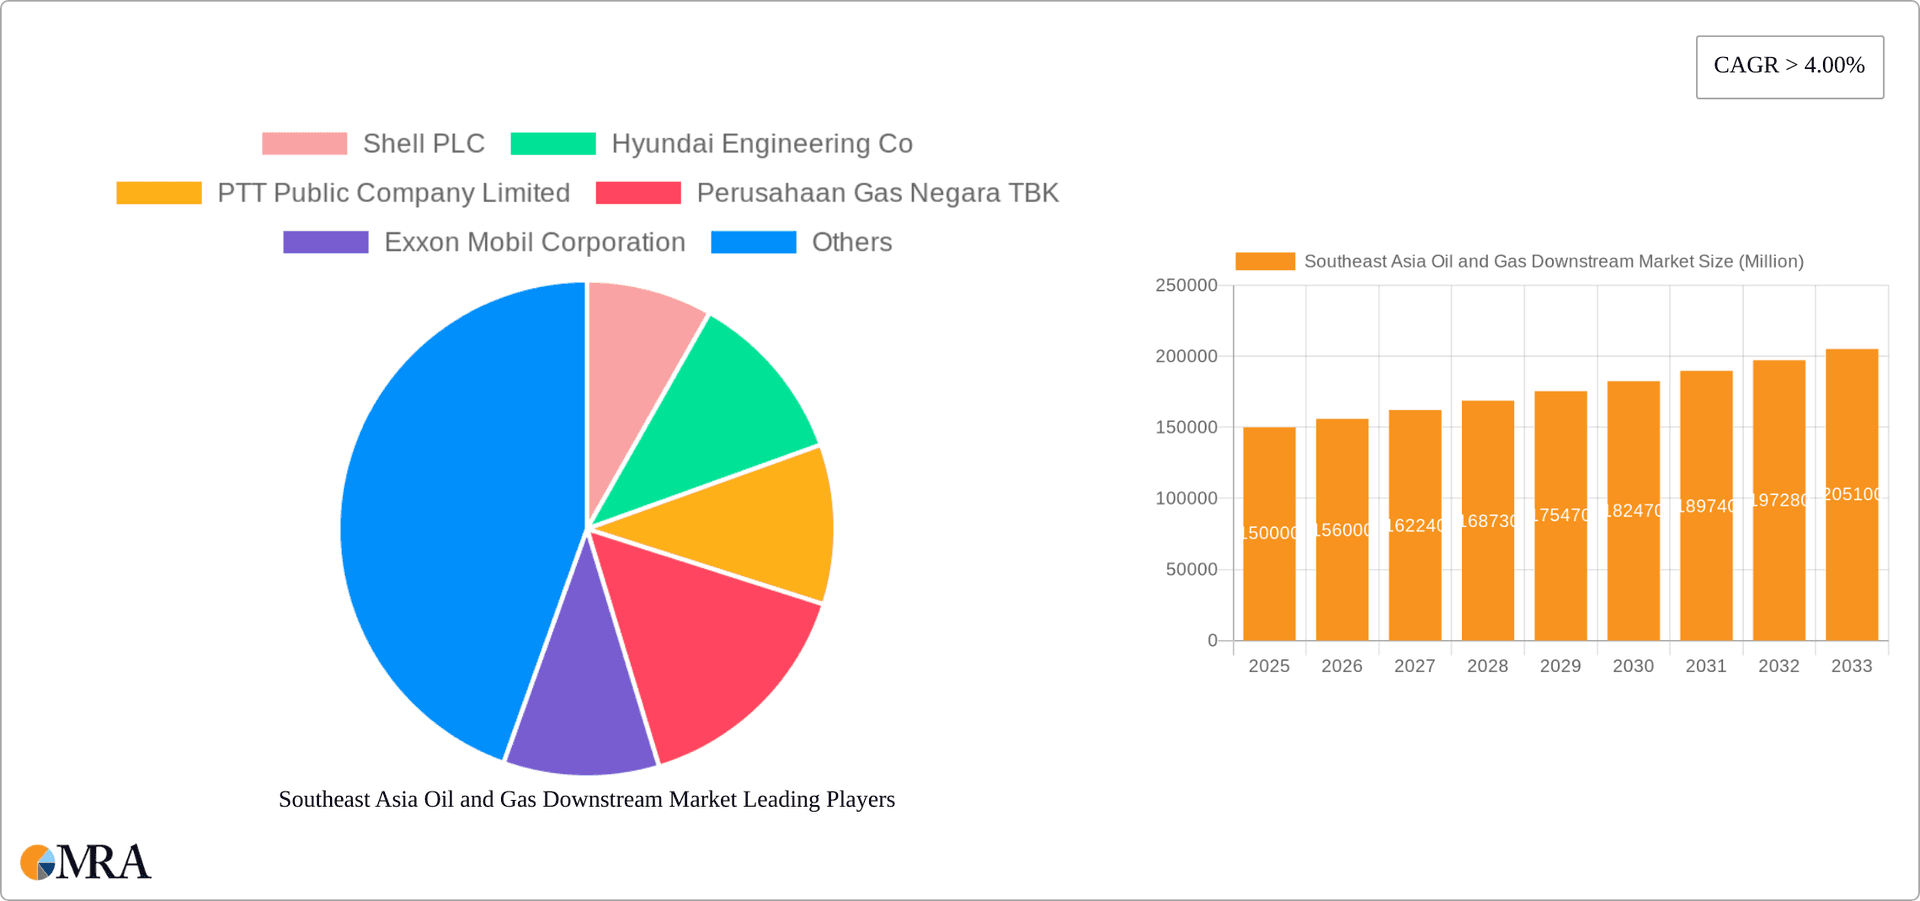Select the yellow PTT Public Company legend swatch
This screenshot has width=1920, height=901.
coord(160,192)
